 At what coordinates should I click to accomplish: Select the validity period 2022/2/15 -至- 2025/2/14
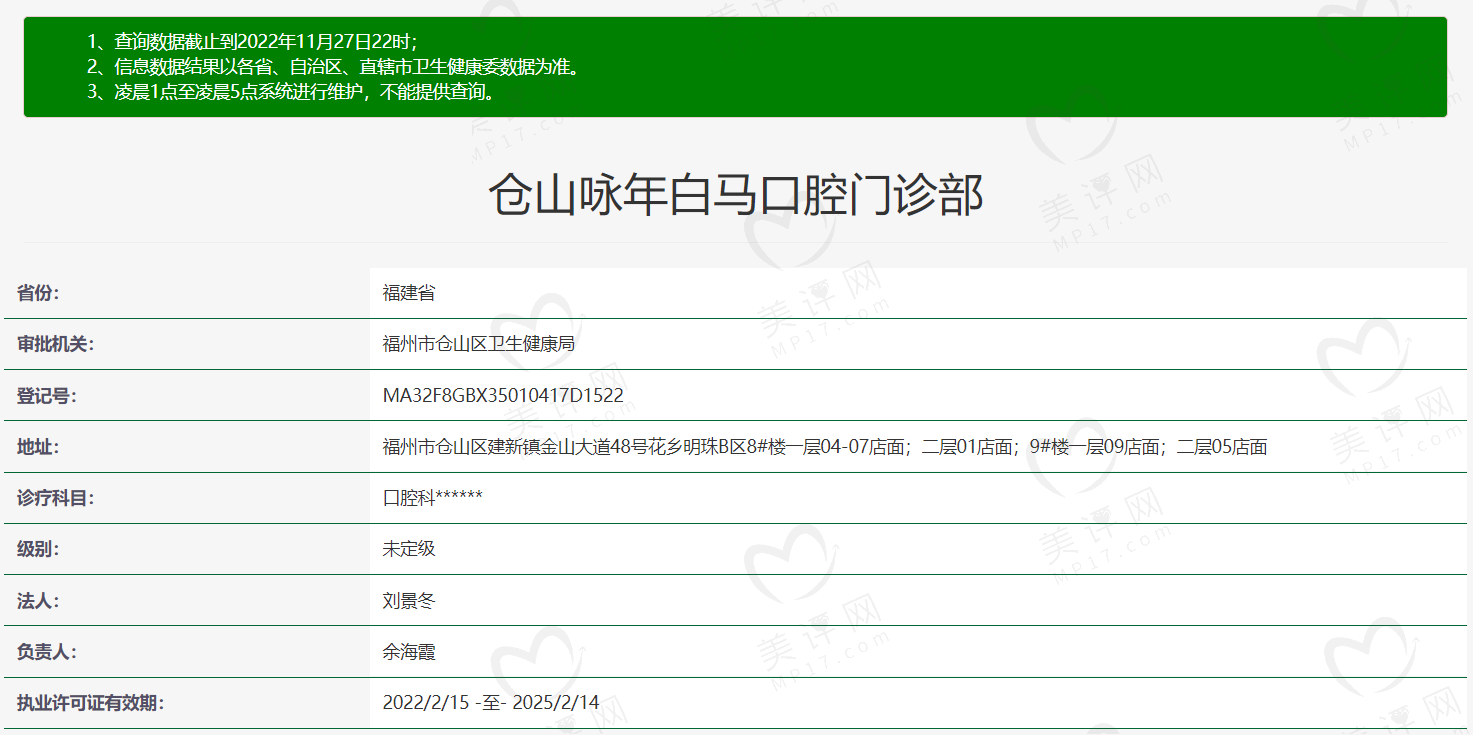(x=491, y=703)
